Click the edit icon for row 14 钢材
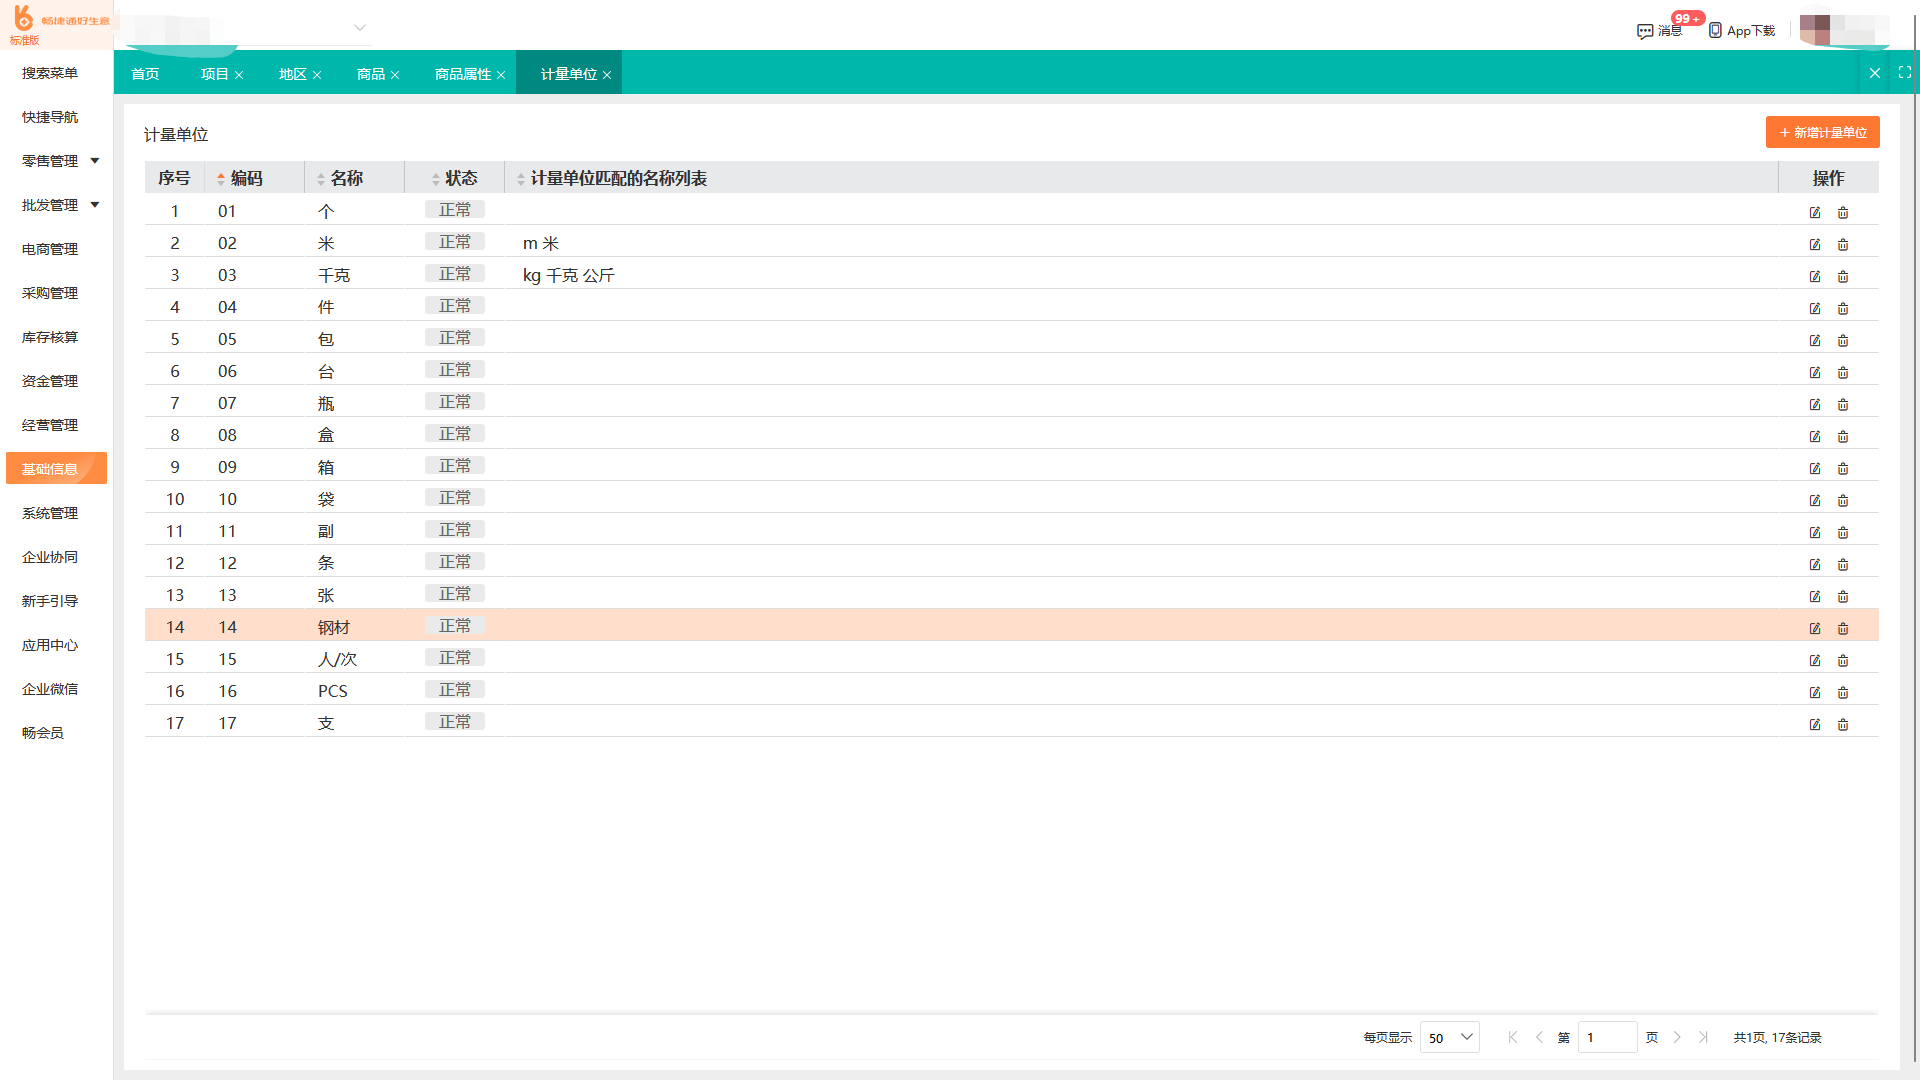 [1815, 626]
